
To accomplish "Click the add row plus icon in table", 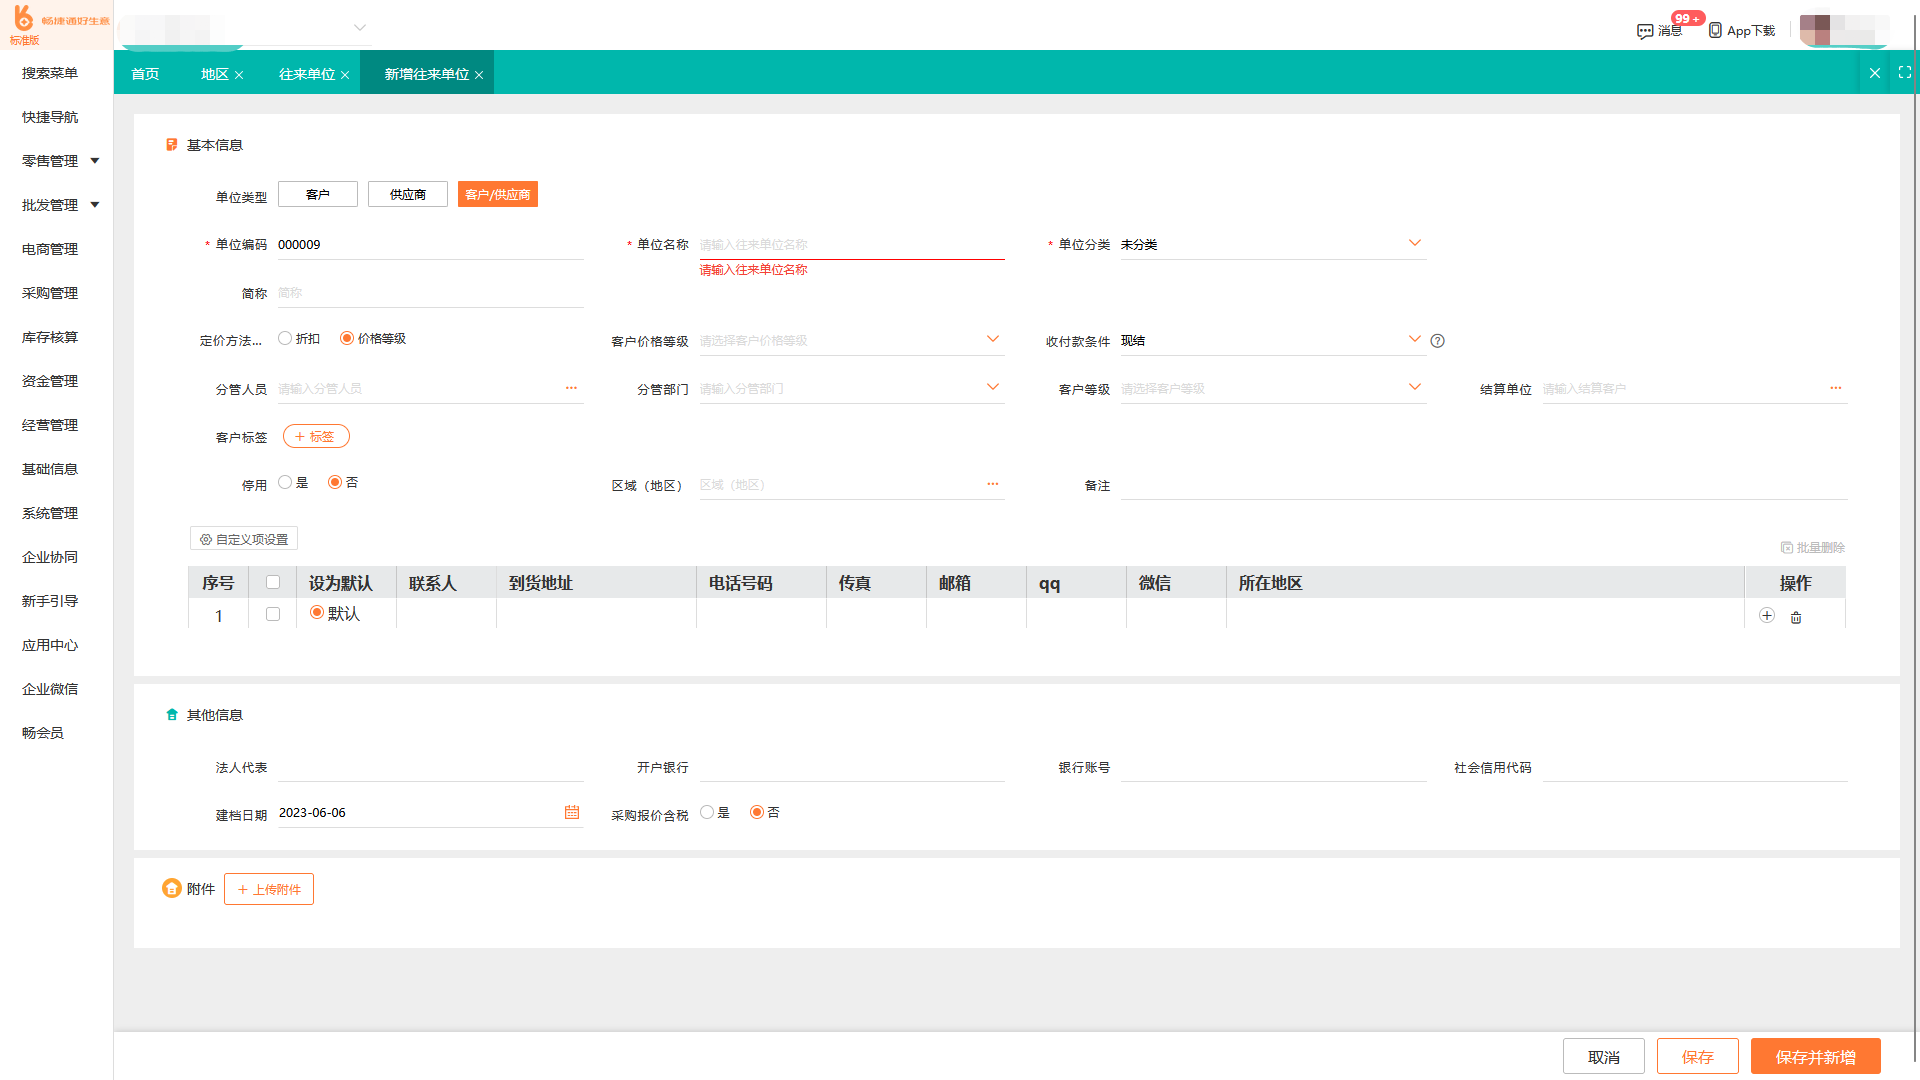I will [x=1766, y=616].
